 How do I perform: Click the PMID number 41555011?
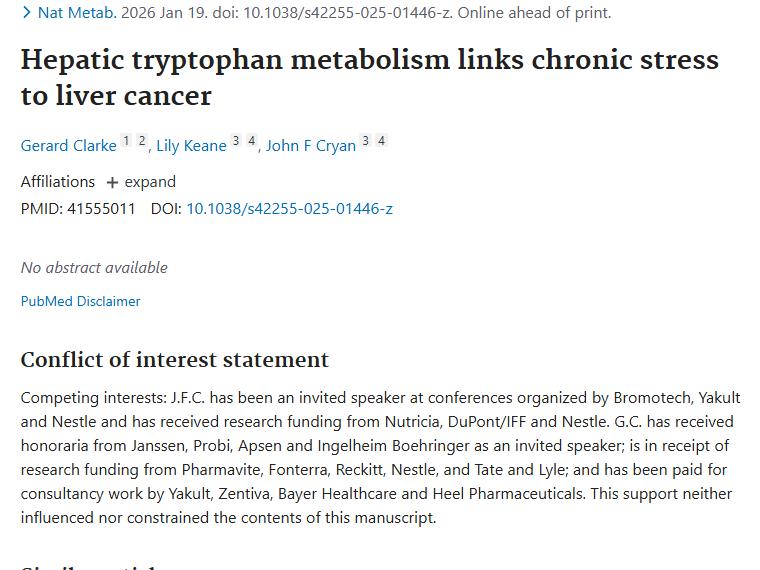[x=101, y=208]
